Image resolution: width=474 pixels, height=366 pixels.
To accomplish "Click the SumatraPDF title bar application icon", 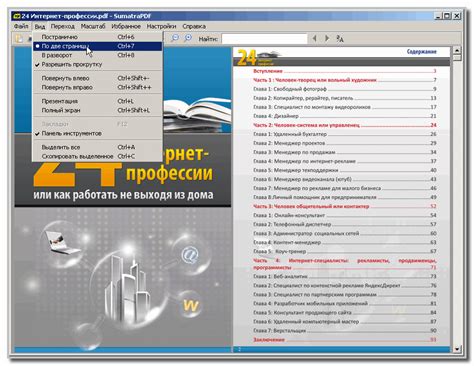I will click(x=17, y=16).
